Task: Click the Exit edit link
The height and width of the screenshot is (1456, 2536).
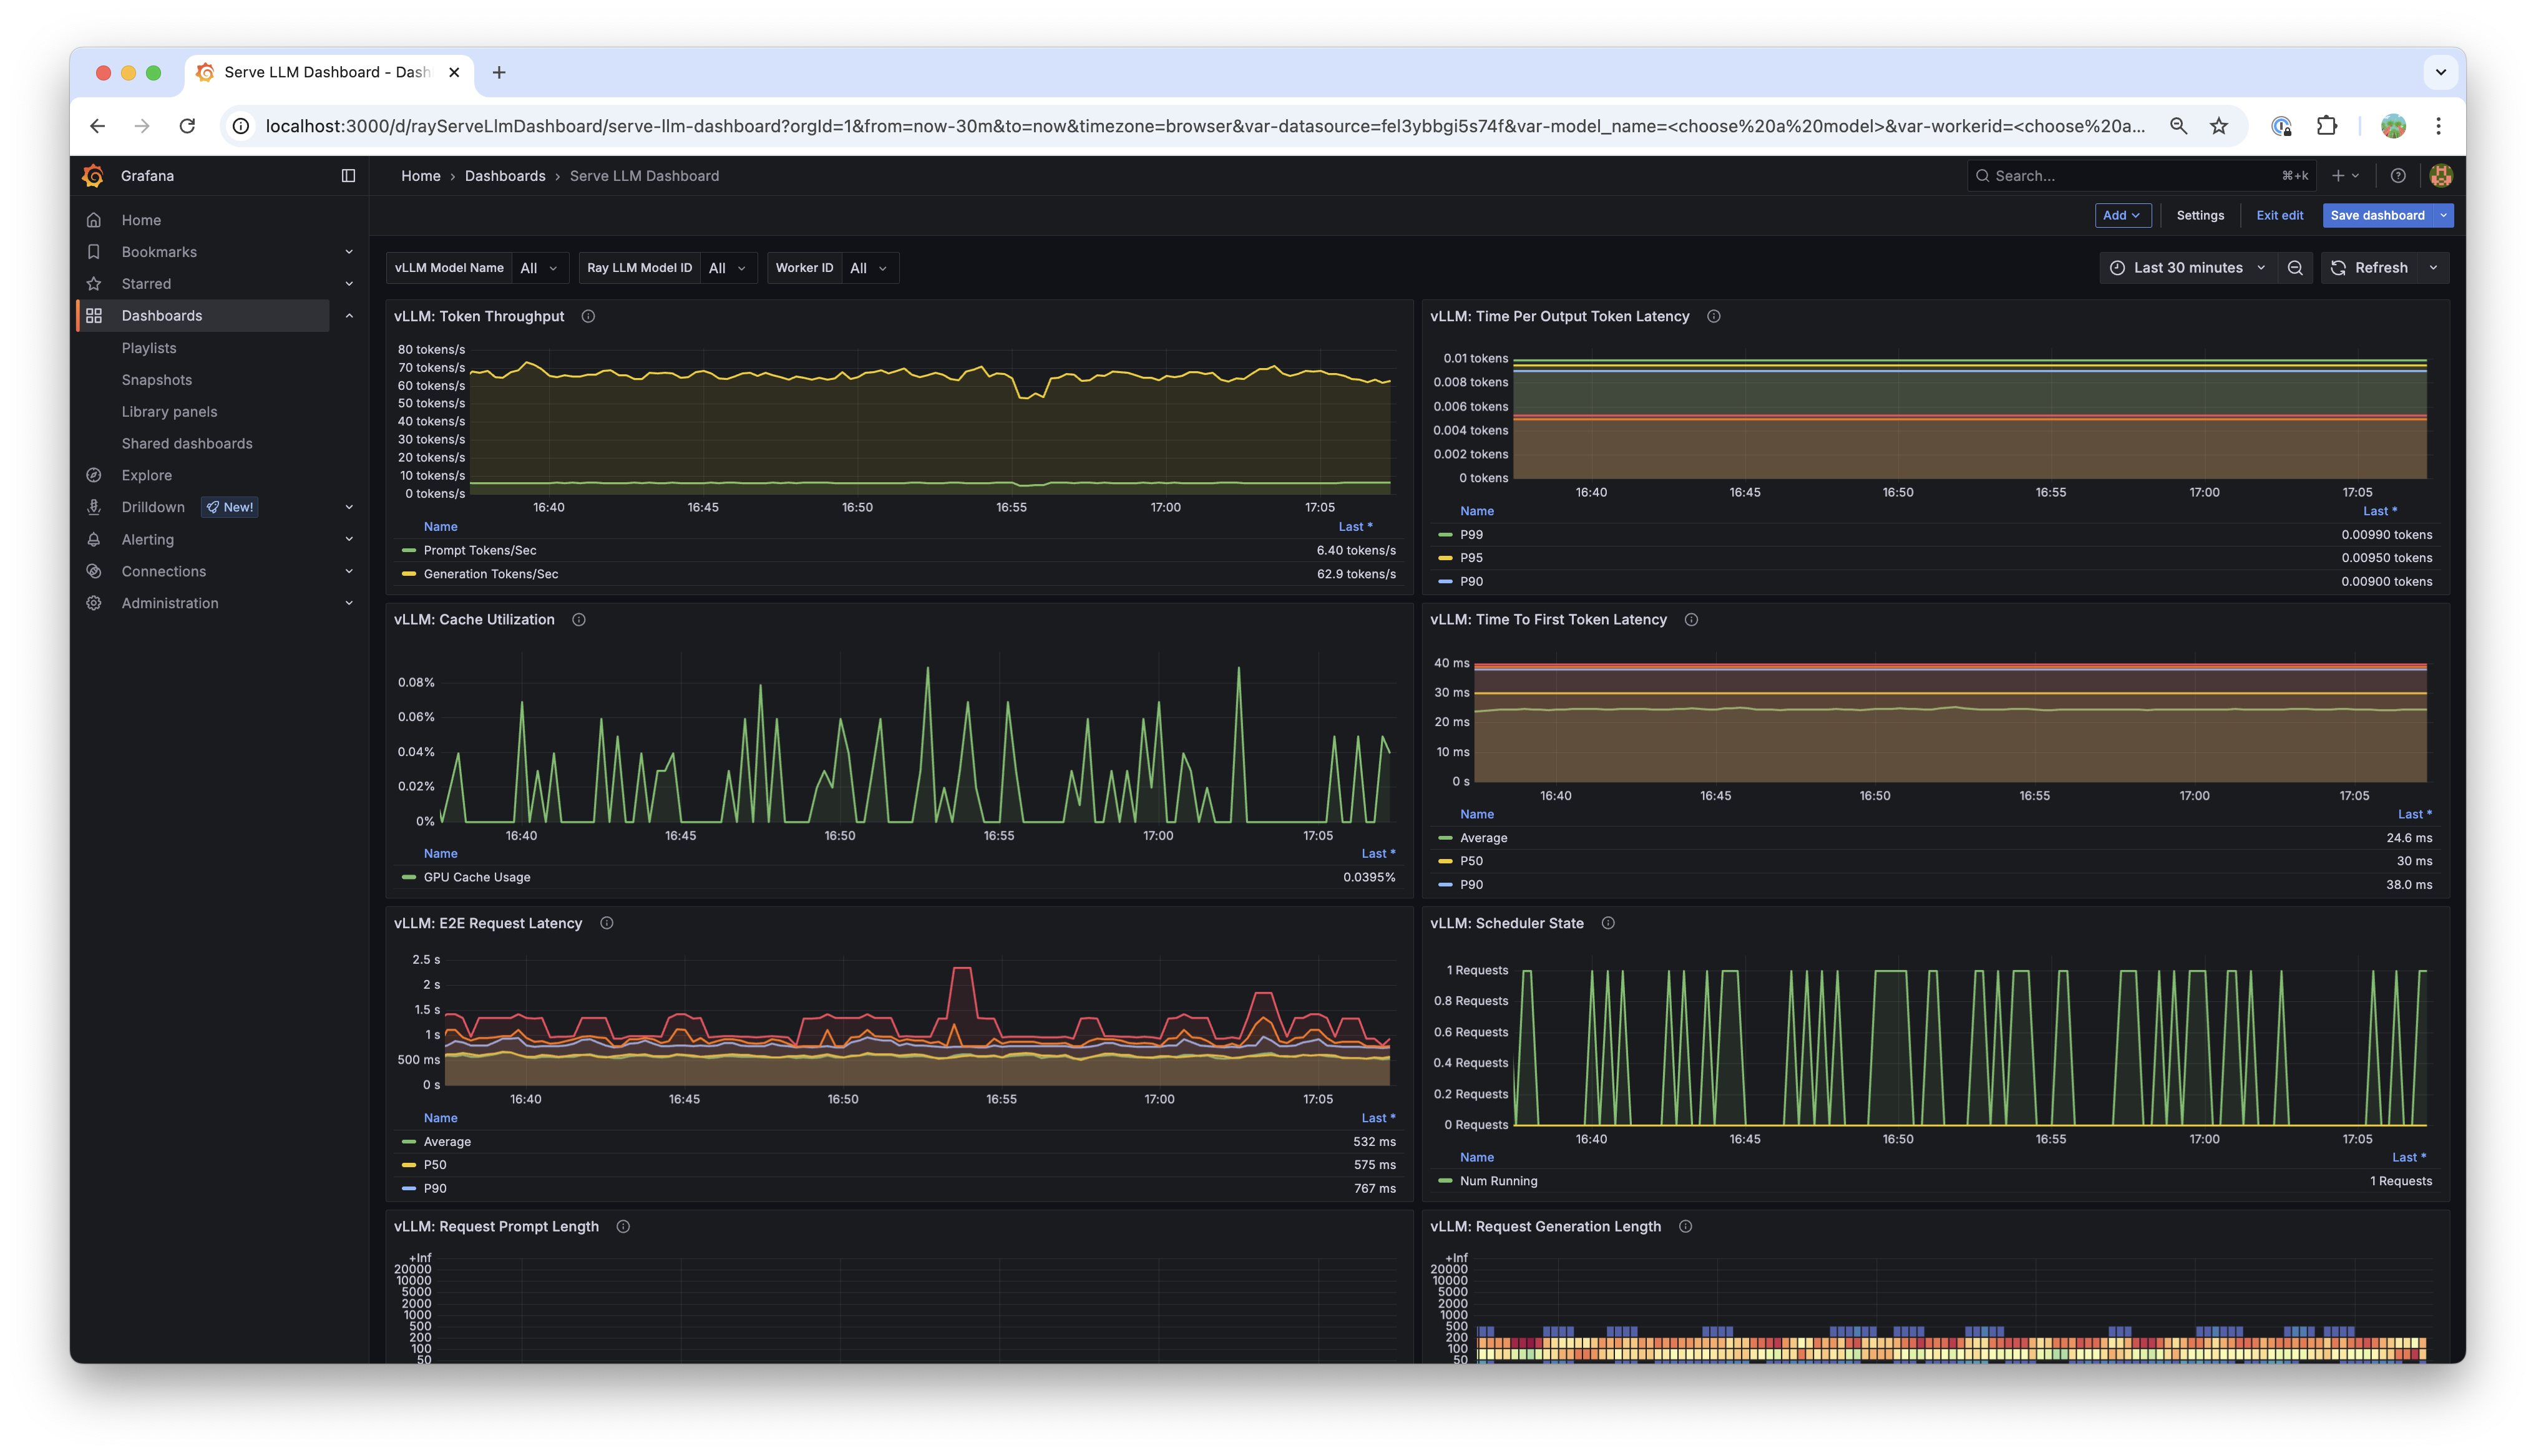Action: click(x=2279, y=215)
